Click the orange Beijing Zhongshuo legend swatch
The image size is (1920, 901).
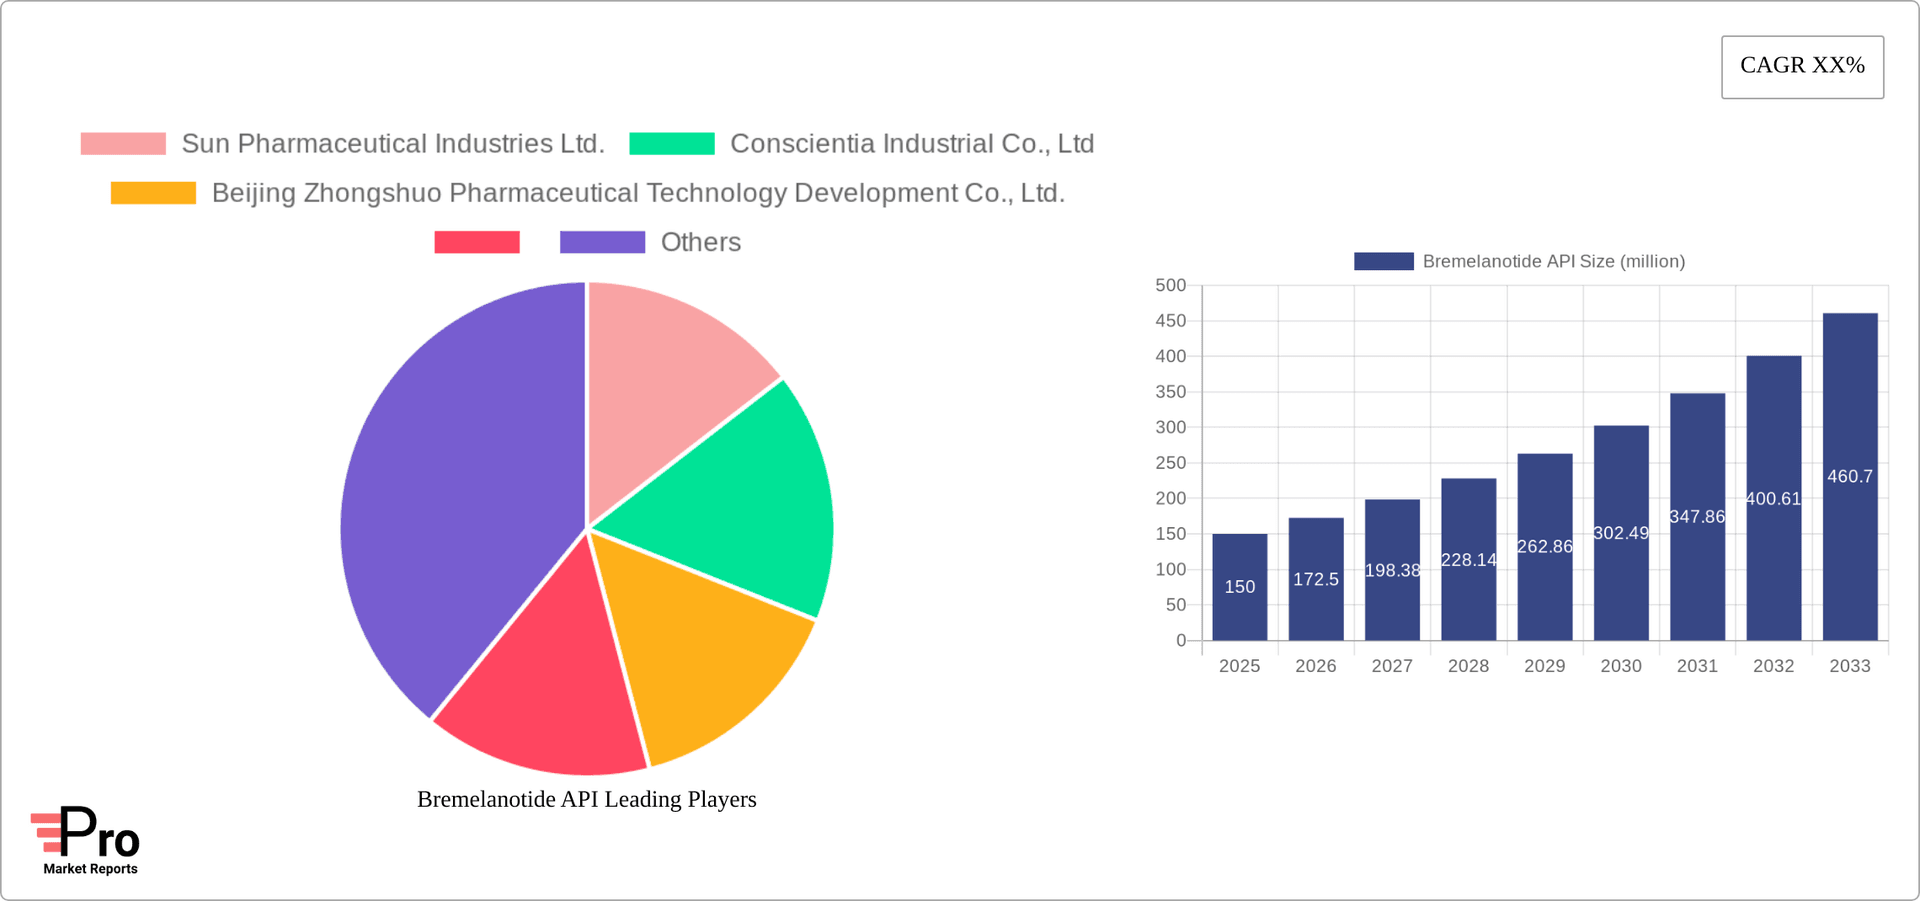pos(153,192)
